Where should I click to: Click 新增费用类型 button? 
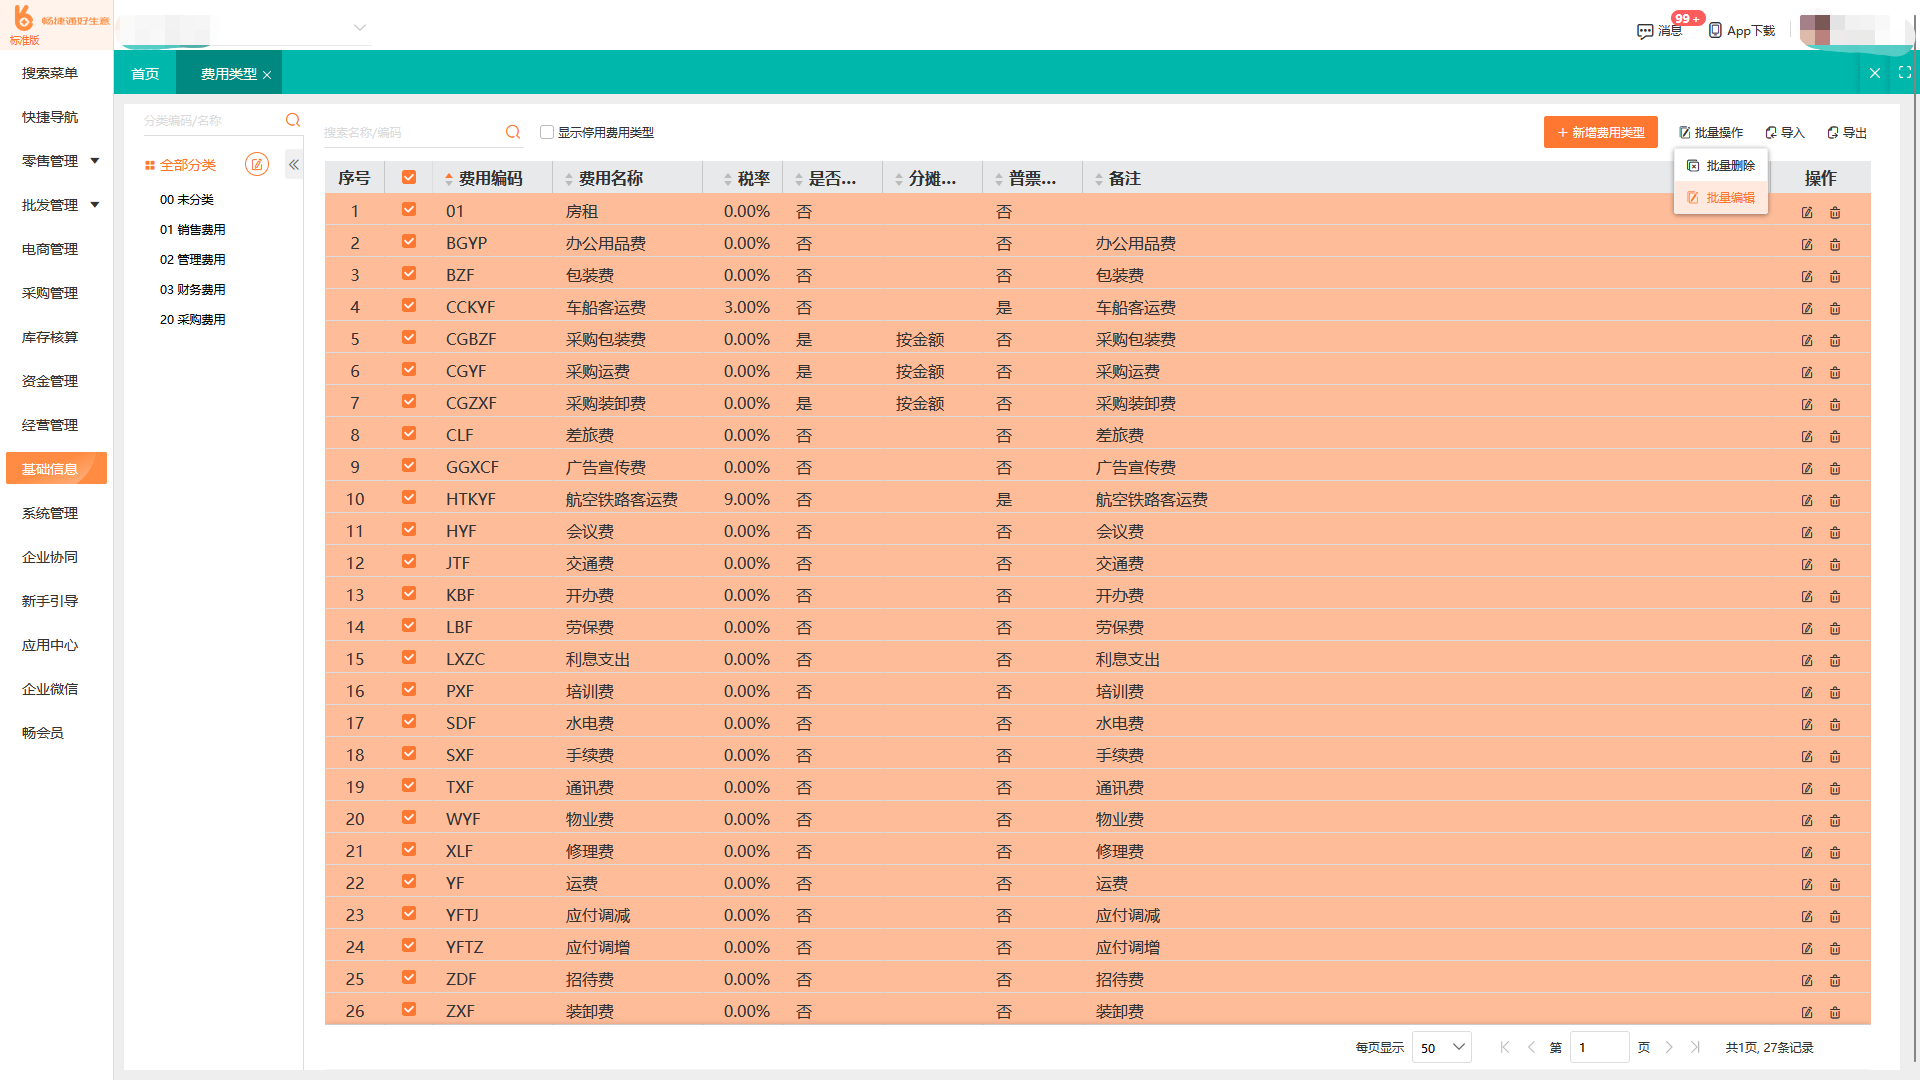pos(1598,131)
